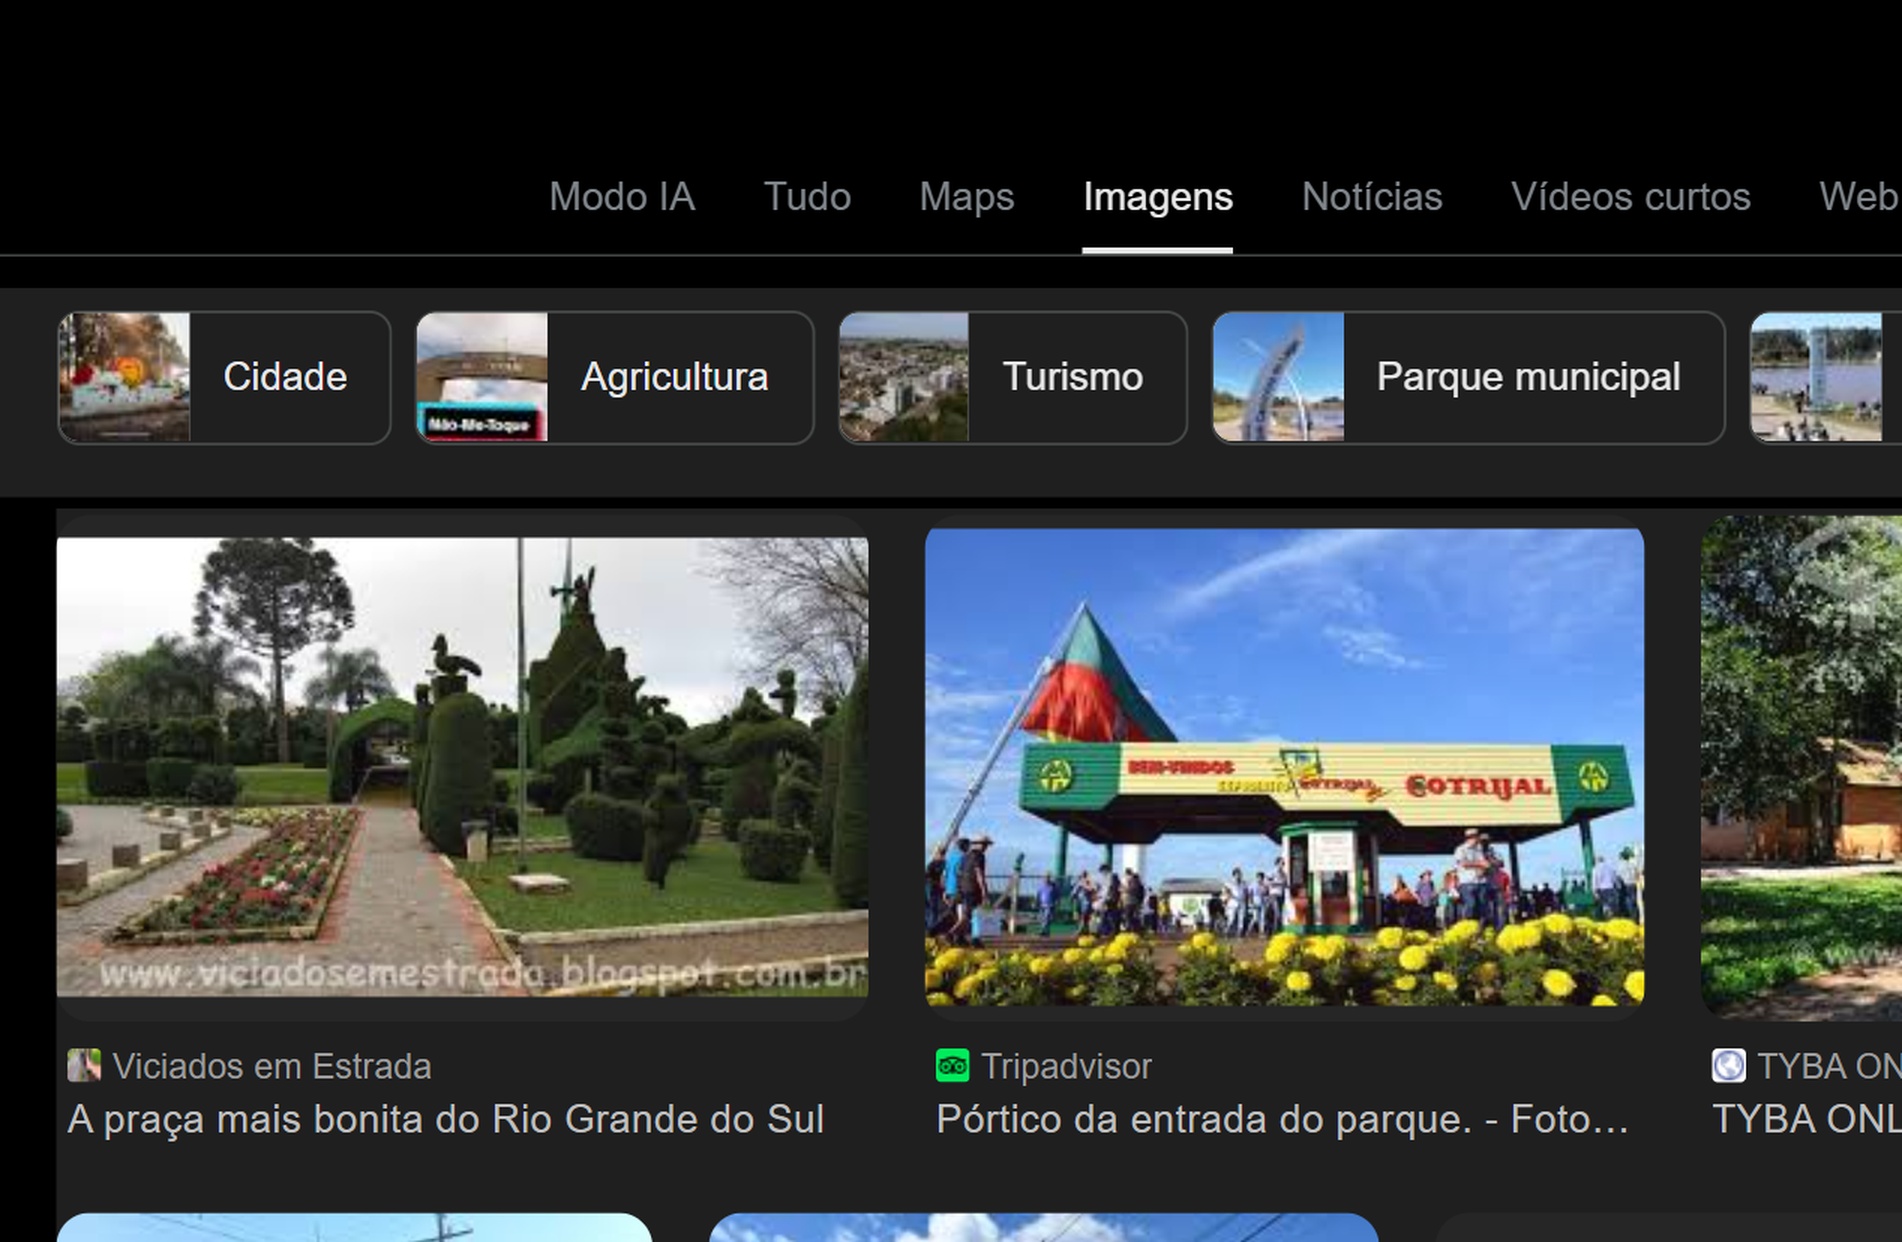Screen dimensions: 1902x1242
Task: Choose the Parque municipal filter chip
Action: point(1468,377)
